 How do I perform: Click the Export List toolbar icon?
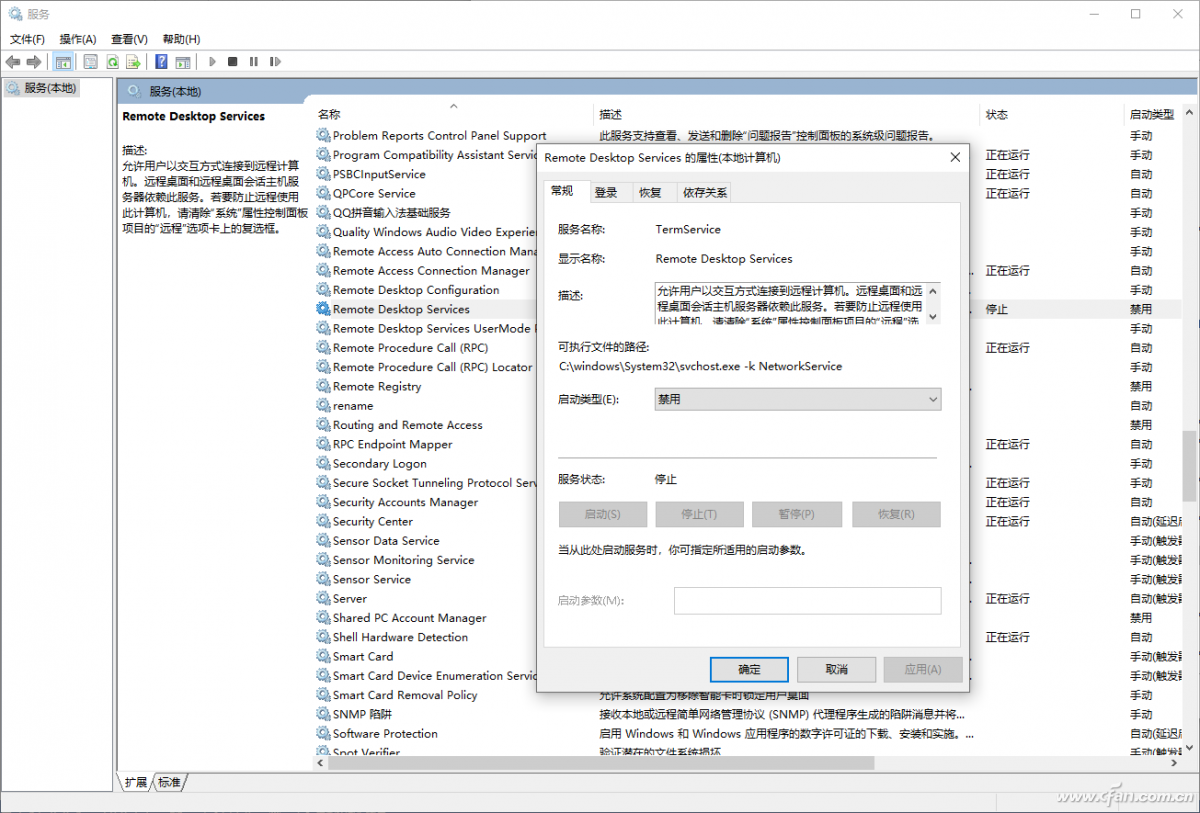coord(133,61)
